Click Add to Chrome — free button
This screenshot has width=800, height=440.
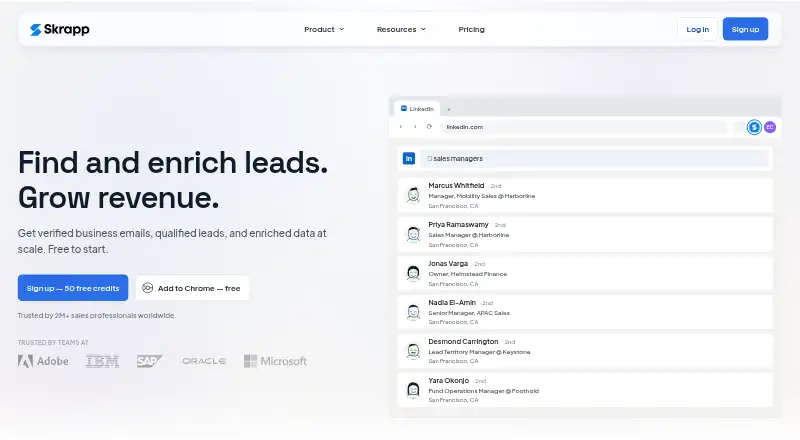pos(192,288)
